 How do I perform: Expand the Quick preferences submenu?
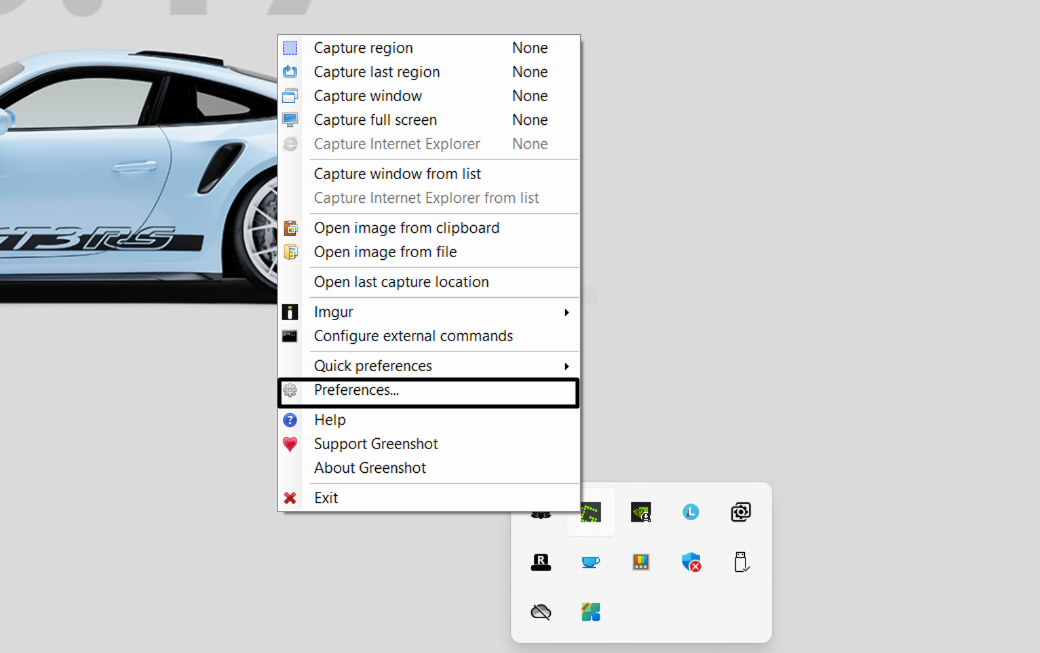(x=372, y=365)
